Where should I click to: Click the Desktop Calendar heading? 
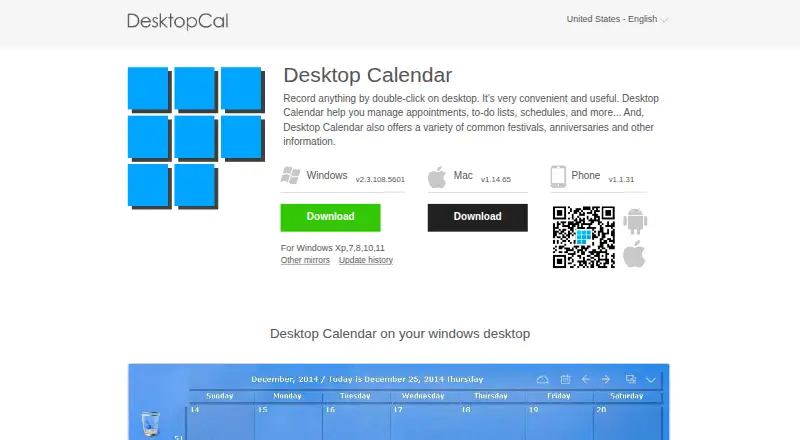click(x=367, y=75)
